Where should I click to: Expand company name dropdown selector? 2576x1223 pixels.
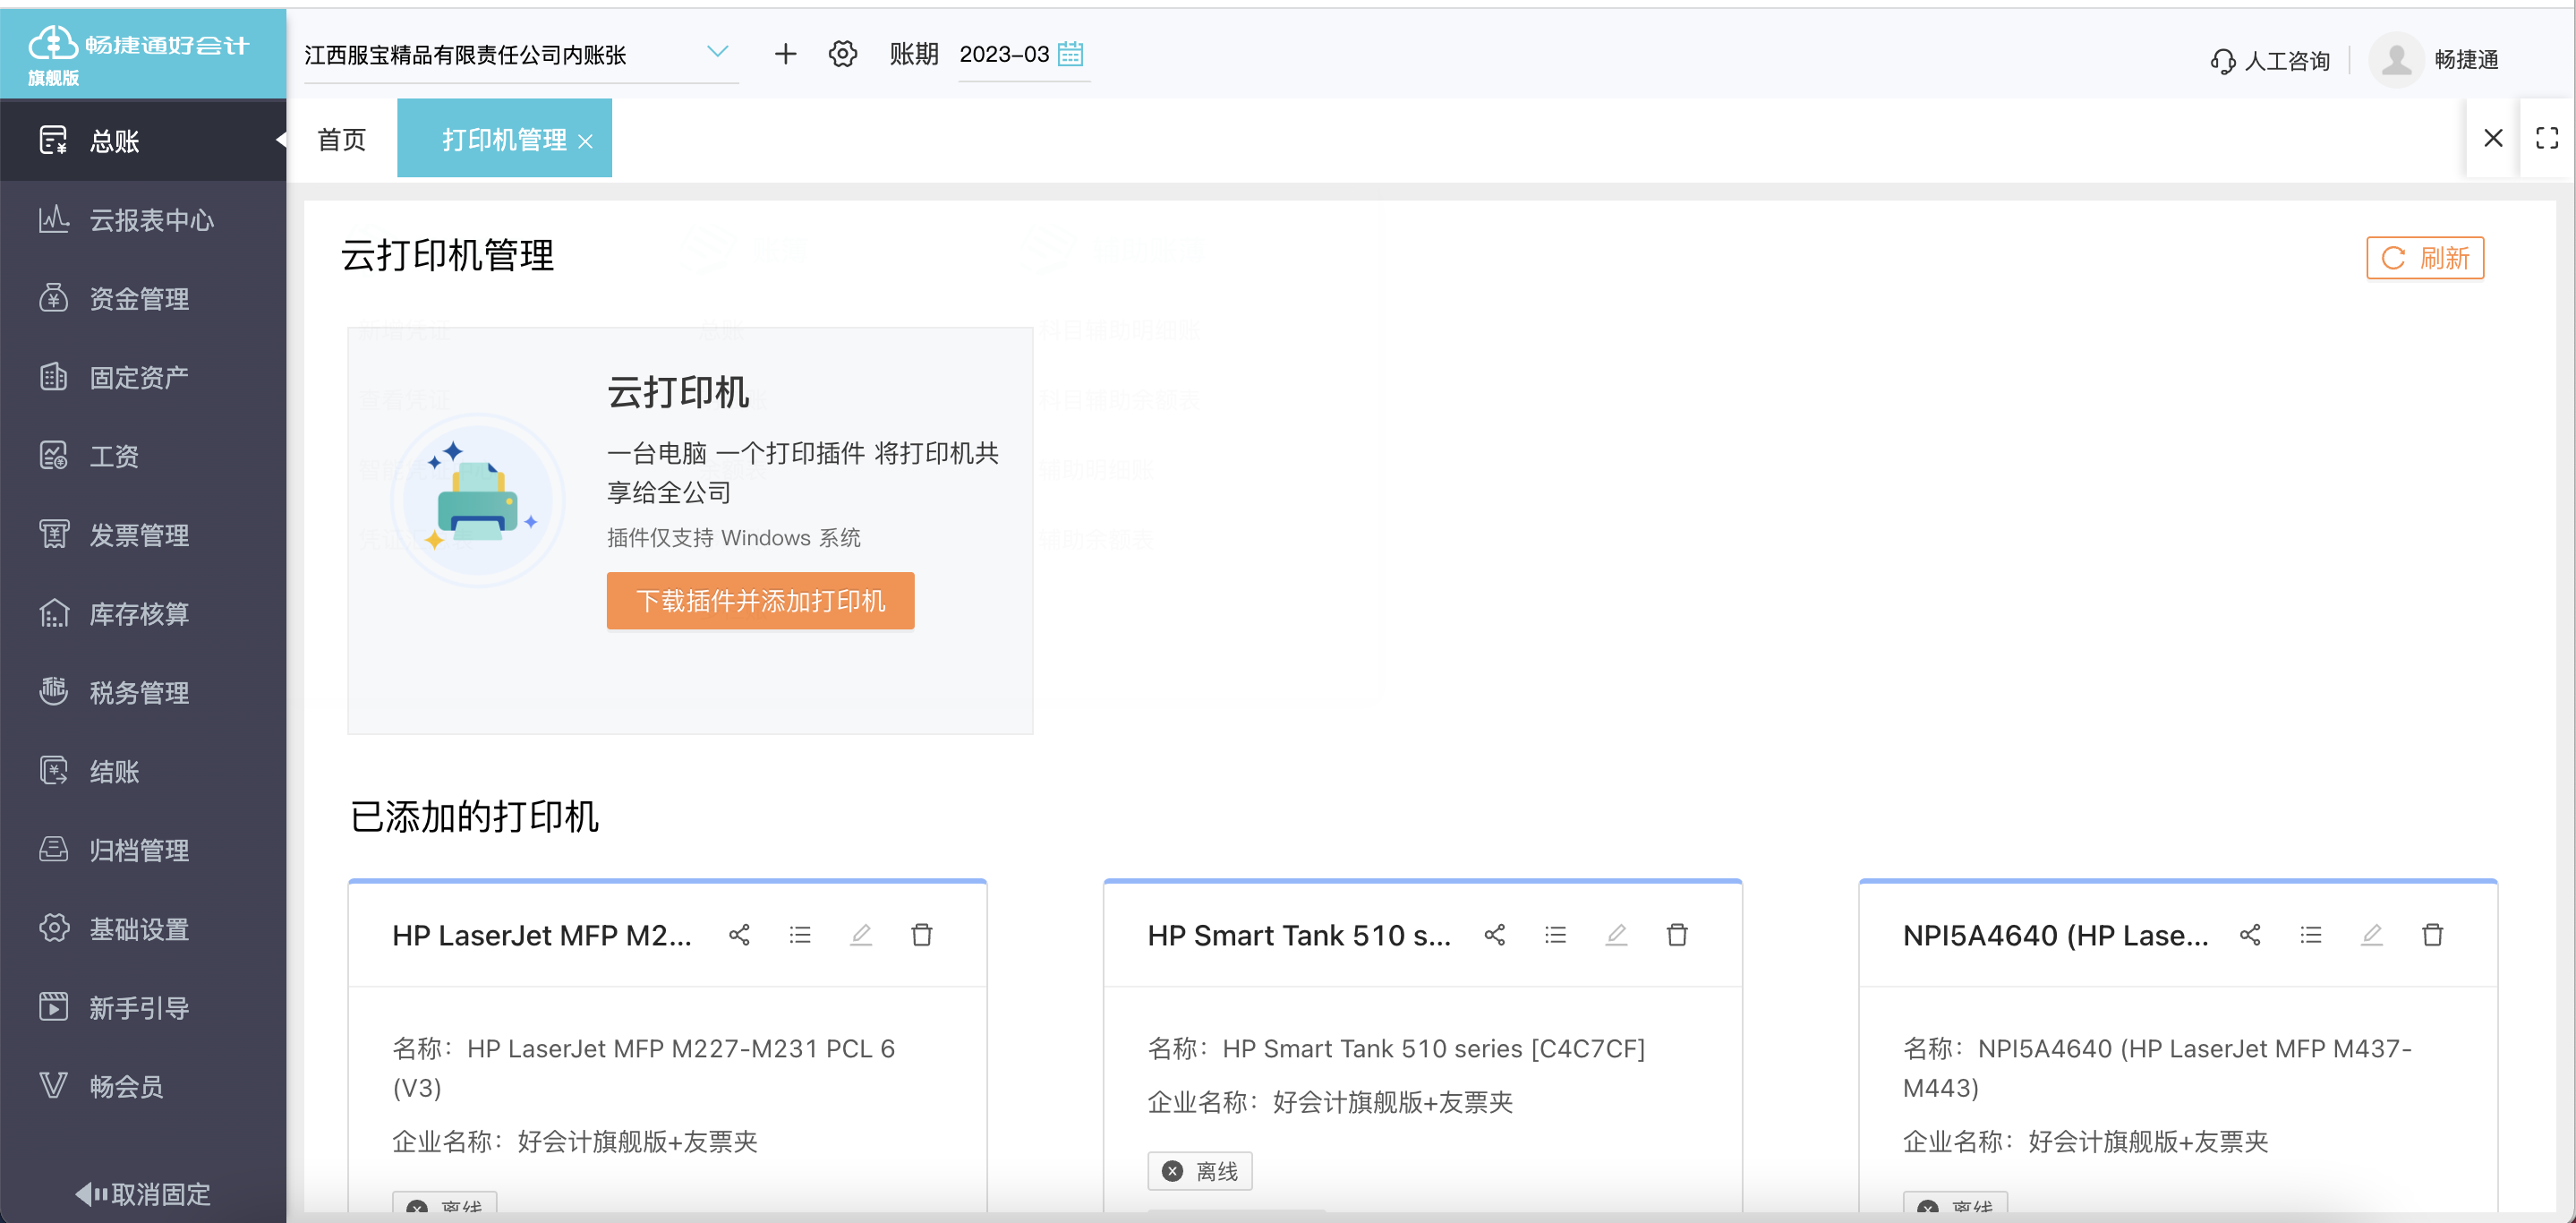pyautogui.click(x=718, y=55)
